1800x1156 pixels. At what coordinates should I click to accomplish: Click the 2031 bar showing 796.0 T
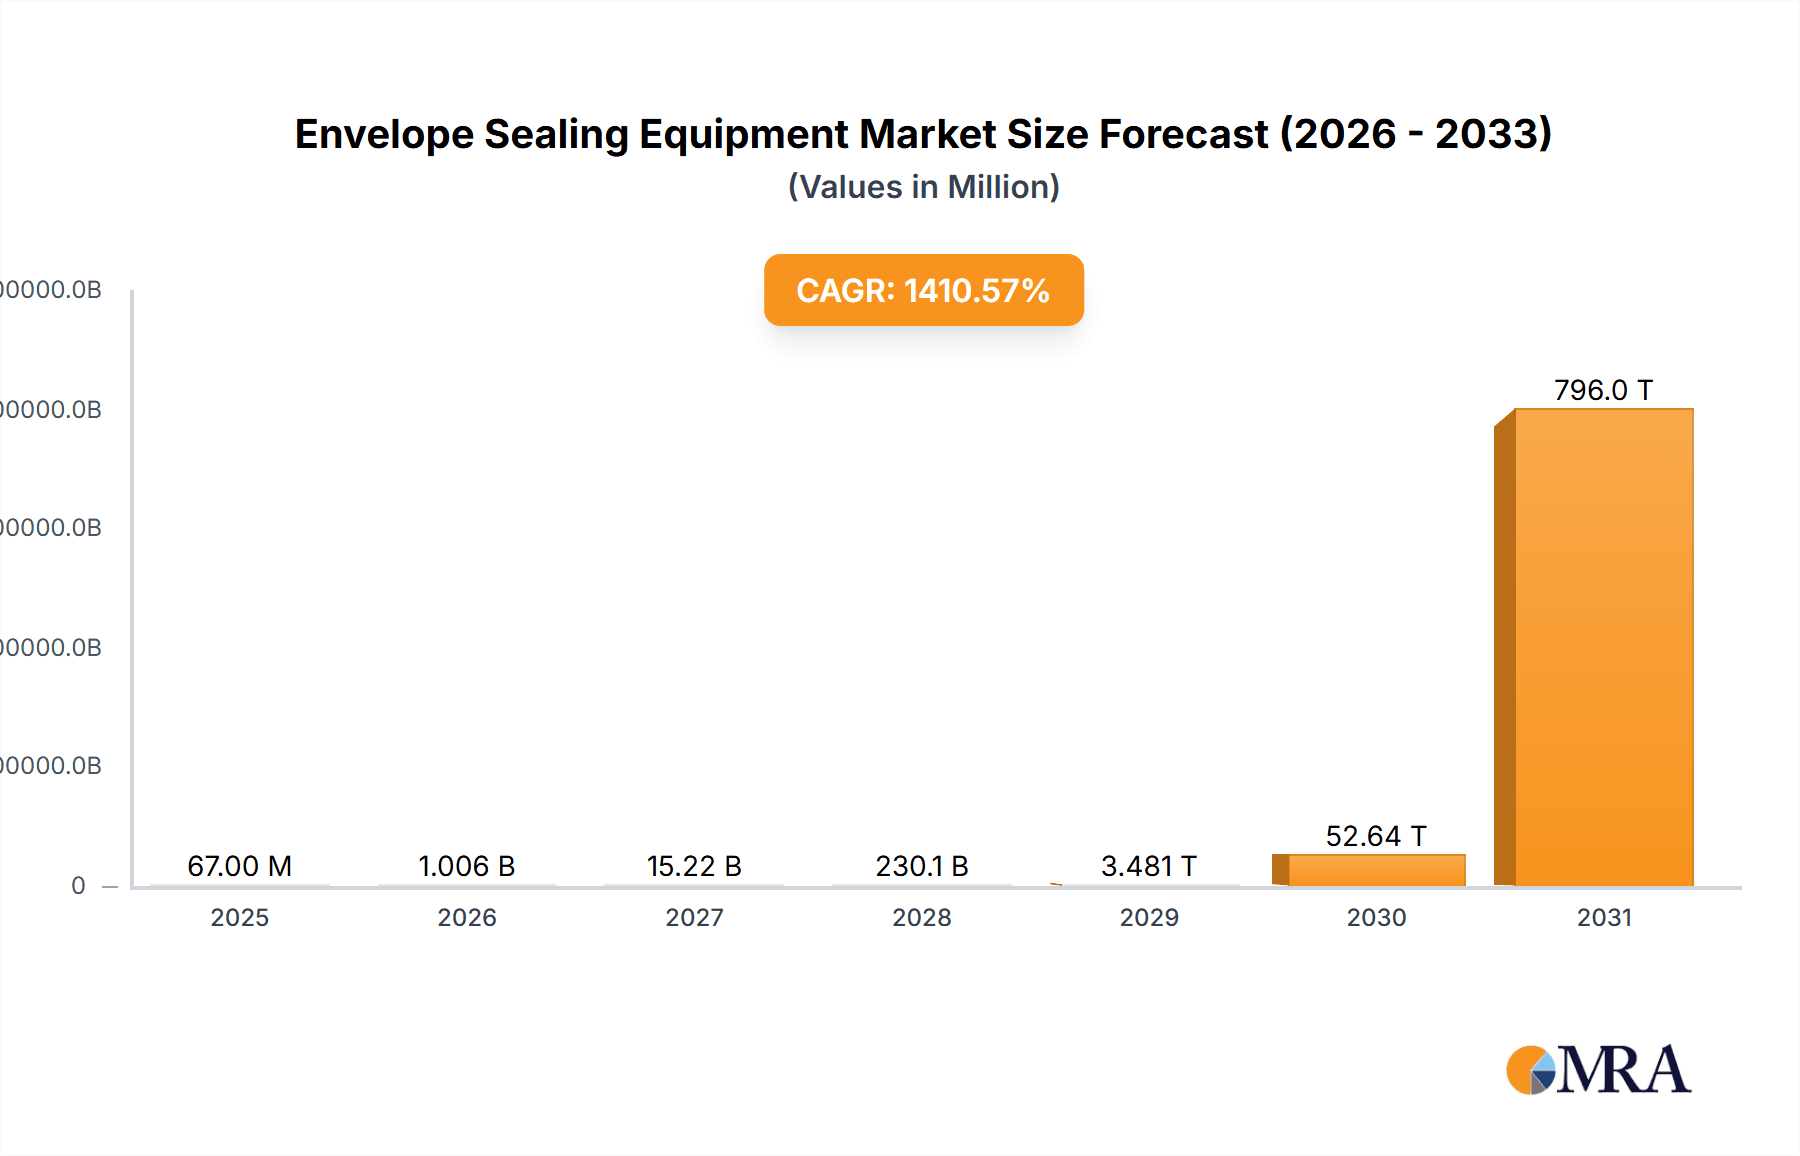(1605, 650)
